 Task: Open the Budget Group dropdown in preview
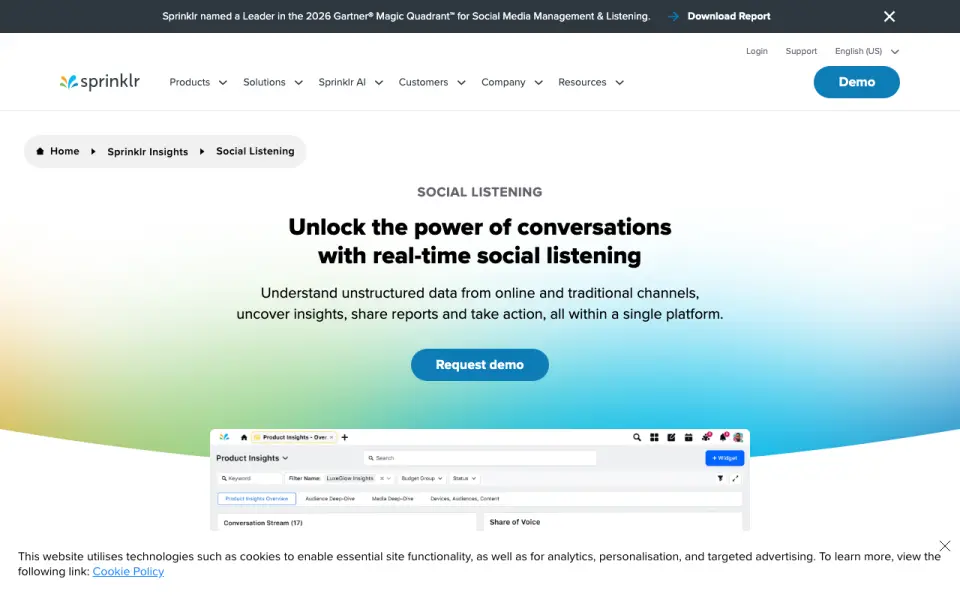pos(421,478)
